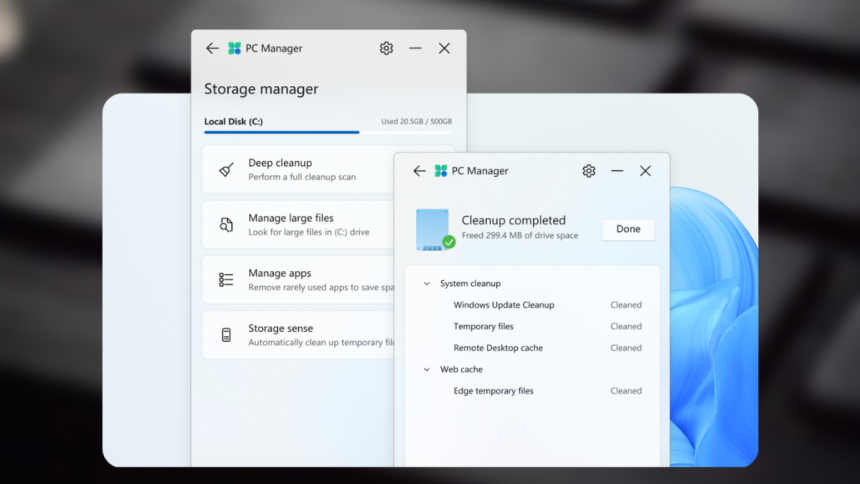Click Cleaned status beside Temporary files

(x=626, y=327)
